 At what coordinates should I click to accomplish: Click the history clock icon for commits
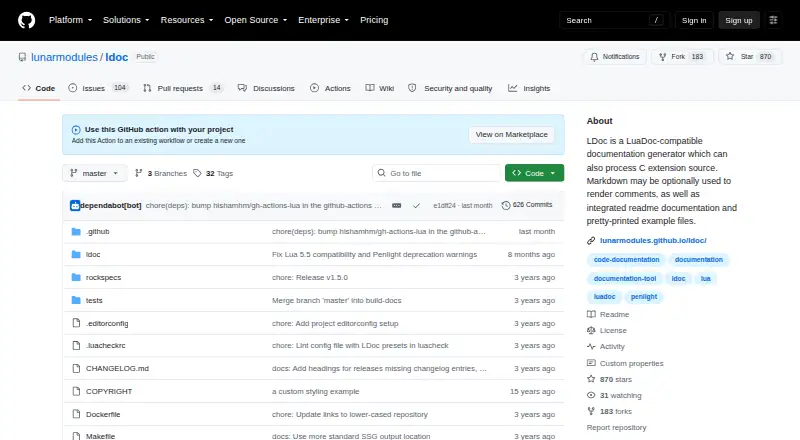(x=506, y=205)
